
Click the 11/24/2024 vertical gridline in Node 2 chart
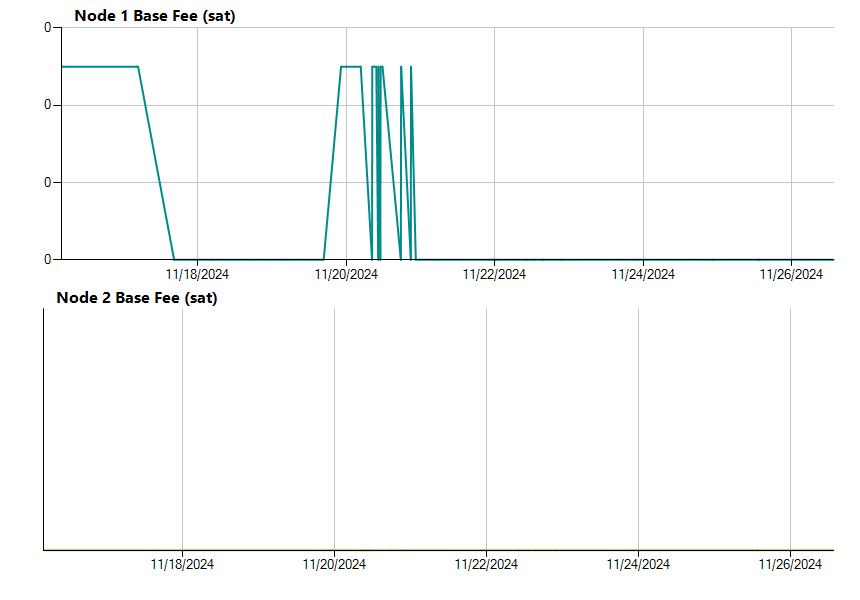[x=638, y=430]
